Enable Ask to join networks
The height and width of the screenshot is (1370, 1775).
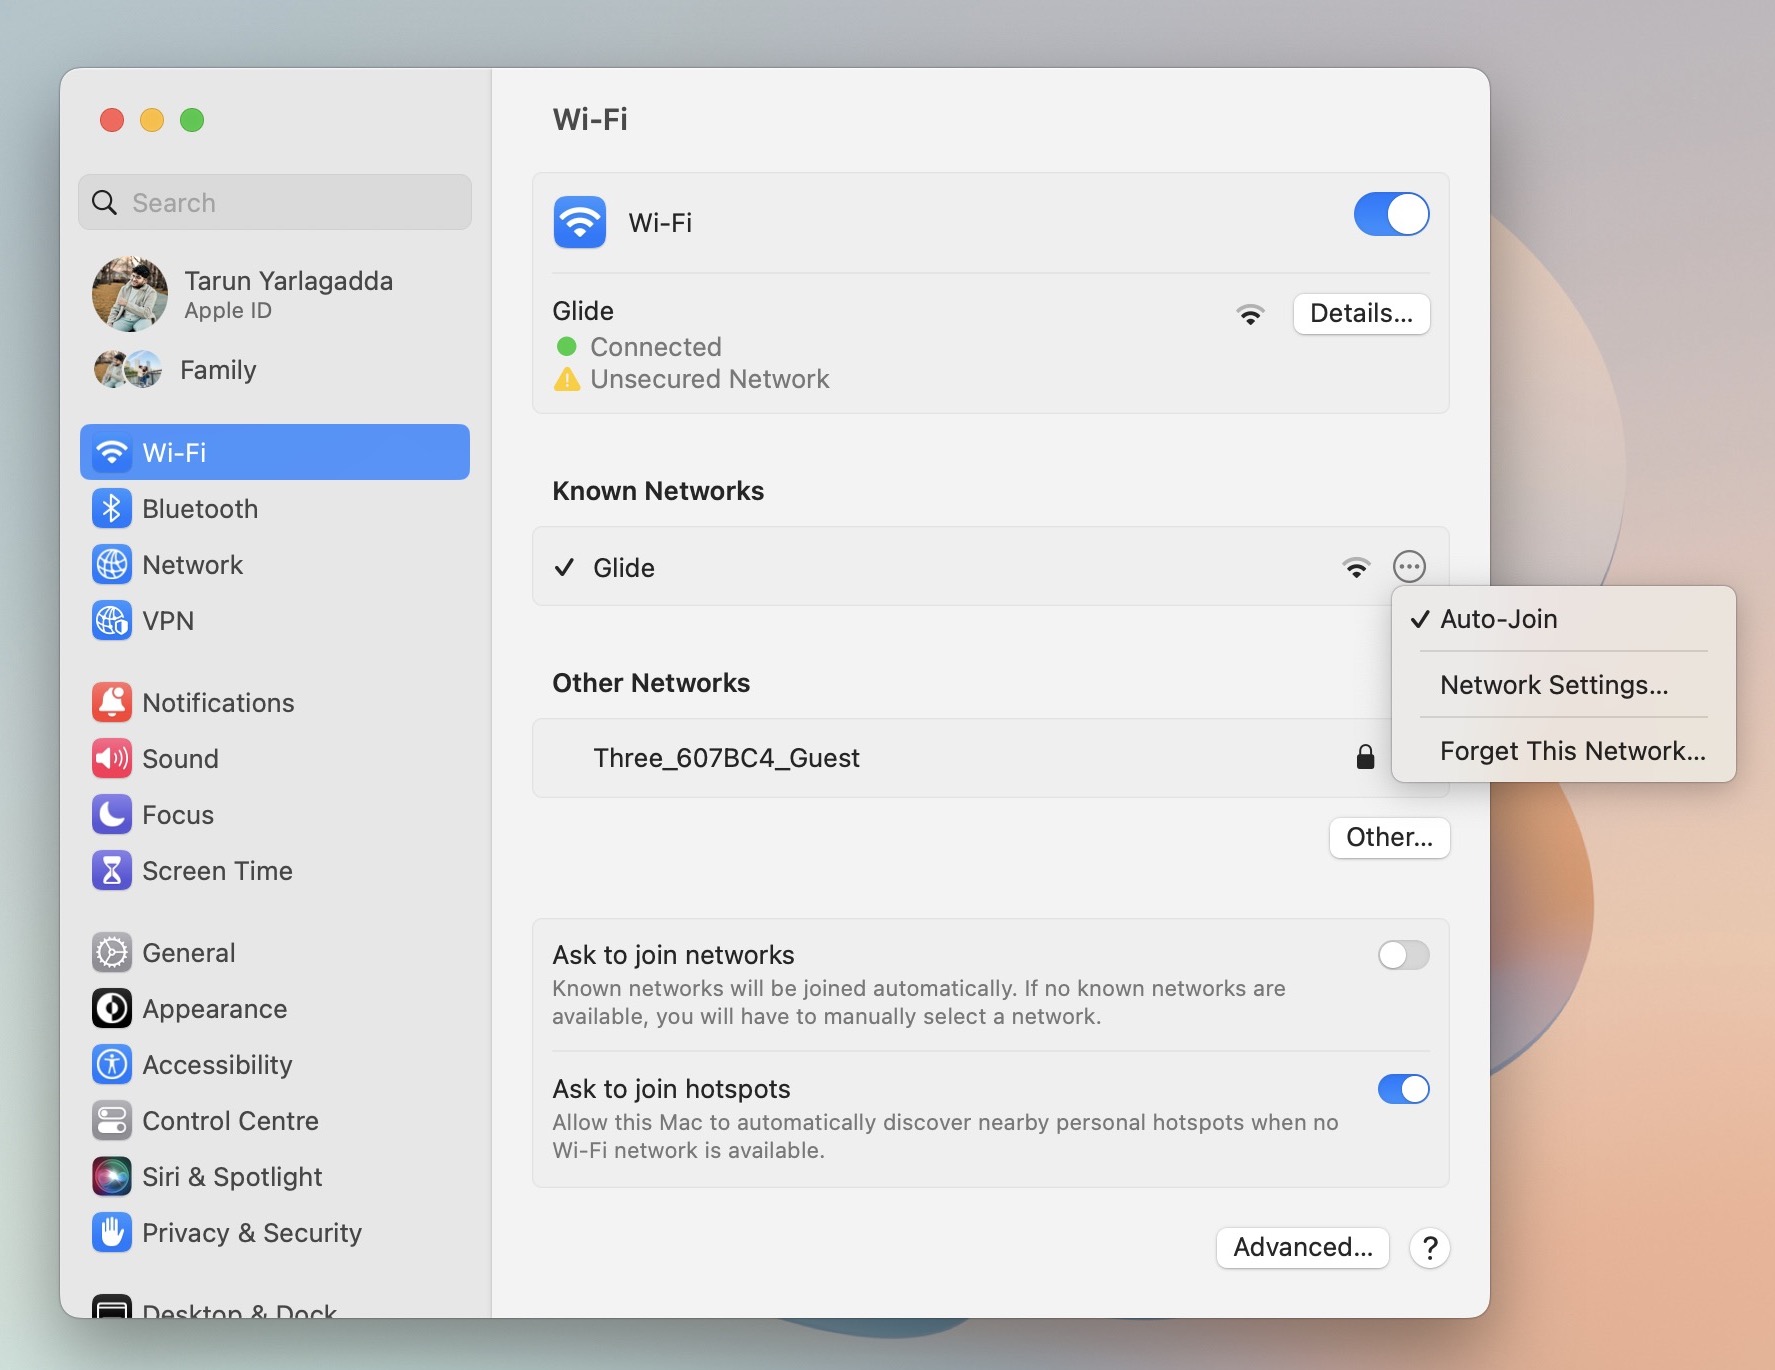(x=1403, y=955)
